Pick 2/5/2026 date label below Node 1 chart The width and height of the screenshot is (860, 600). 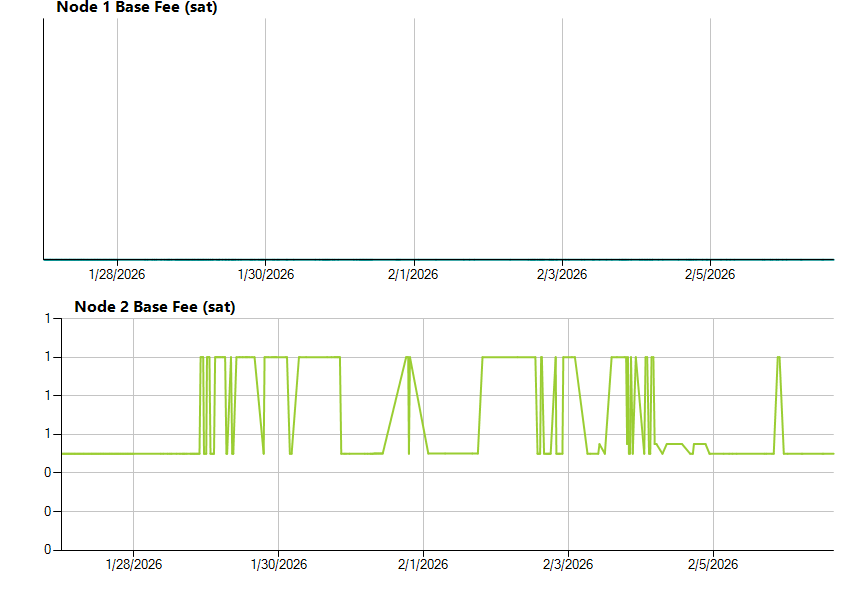click(709, 275)
